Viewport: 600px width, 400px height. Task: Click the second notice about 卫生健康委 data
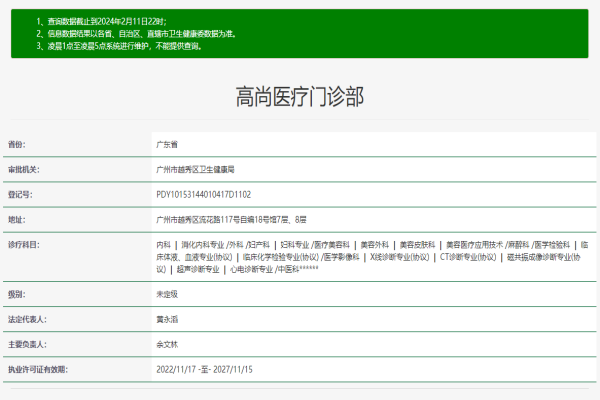pos(142,33)
